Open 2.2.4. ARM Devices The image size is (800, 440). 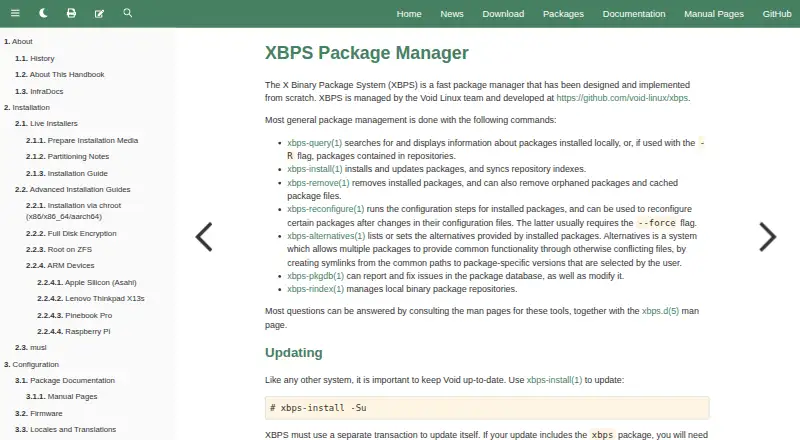tap(60, 265)
